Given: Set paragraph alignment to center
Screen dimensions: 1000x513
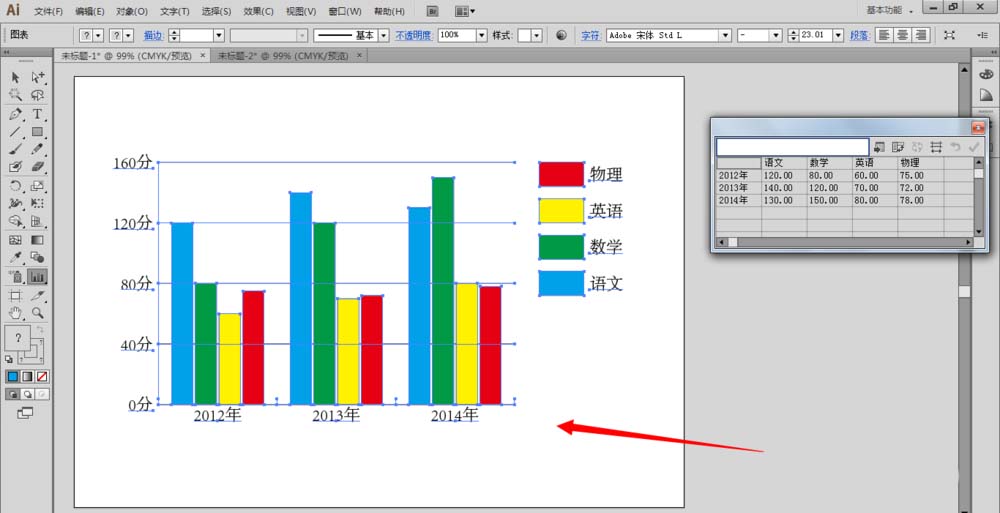Looking at the screenshot, I should coord(903,35).
